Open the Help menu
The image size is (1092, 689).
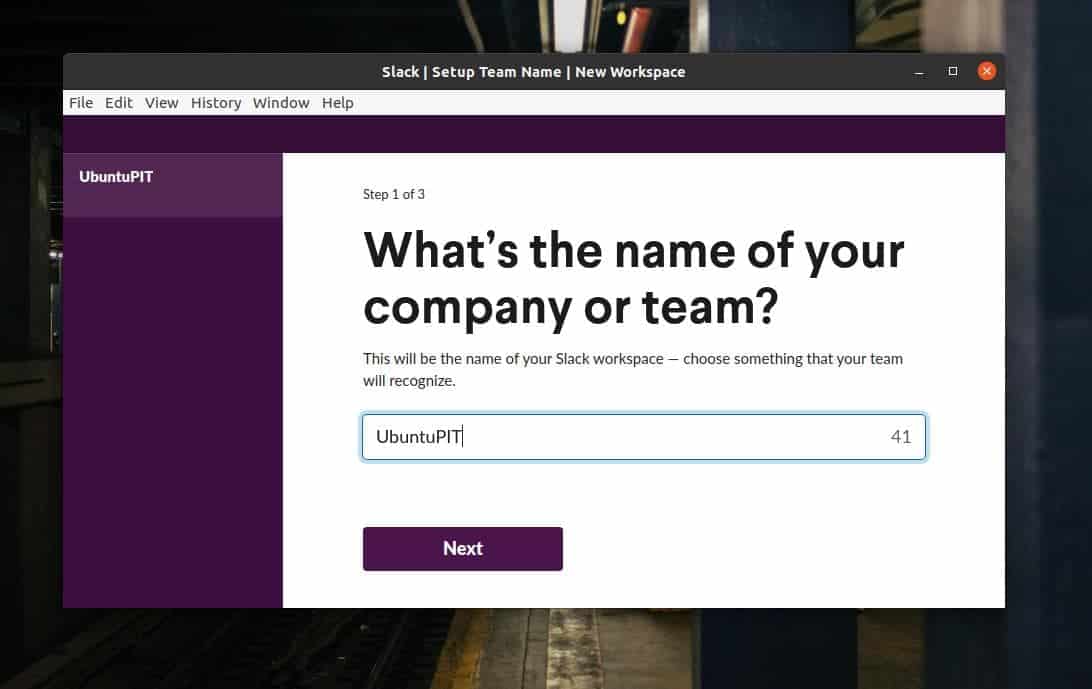click(x=338, y=103)
